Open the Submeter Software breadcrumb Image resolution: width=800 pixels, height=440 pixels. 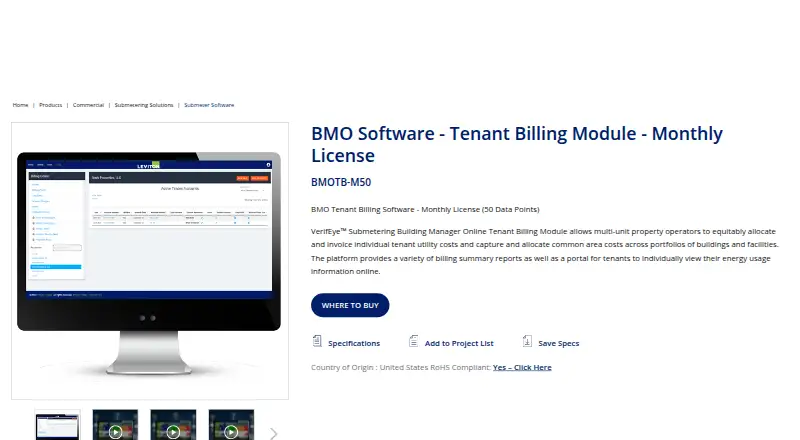pyautogui.click(x=209, y=105)
